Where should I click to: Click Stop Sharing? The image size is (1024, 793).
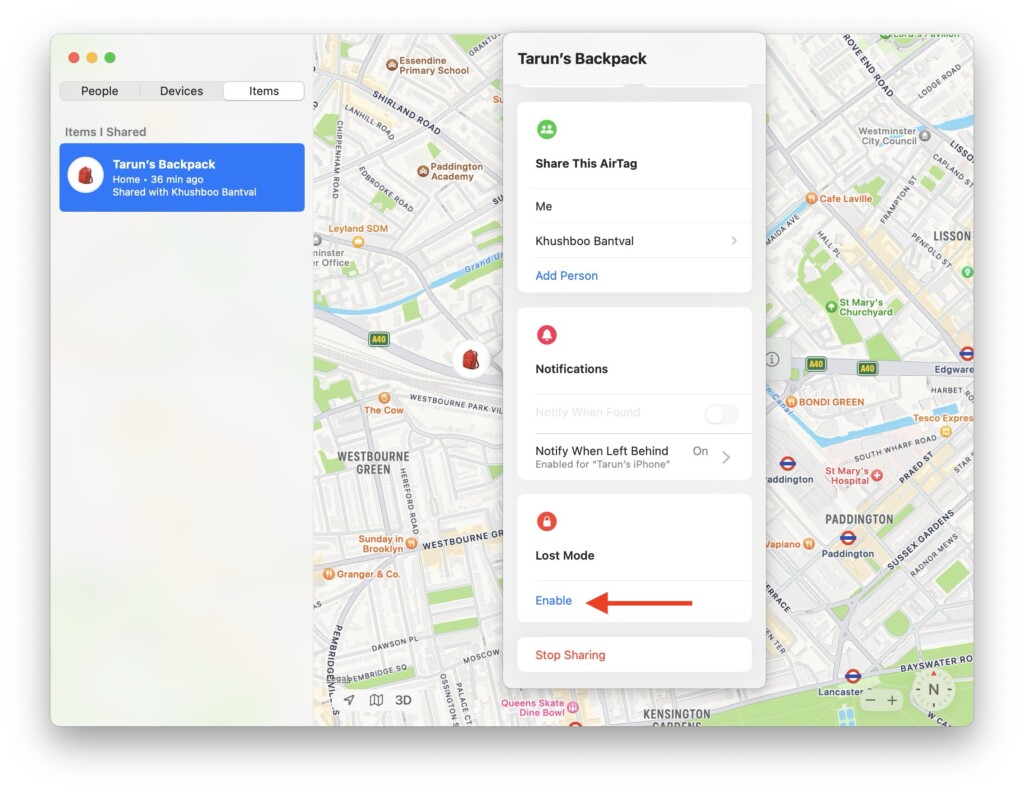click(x=570, y=655)
